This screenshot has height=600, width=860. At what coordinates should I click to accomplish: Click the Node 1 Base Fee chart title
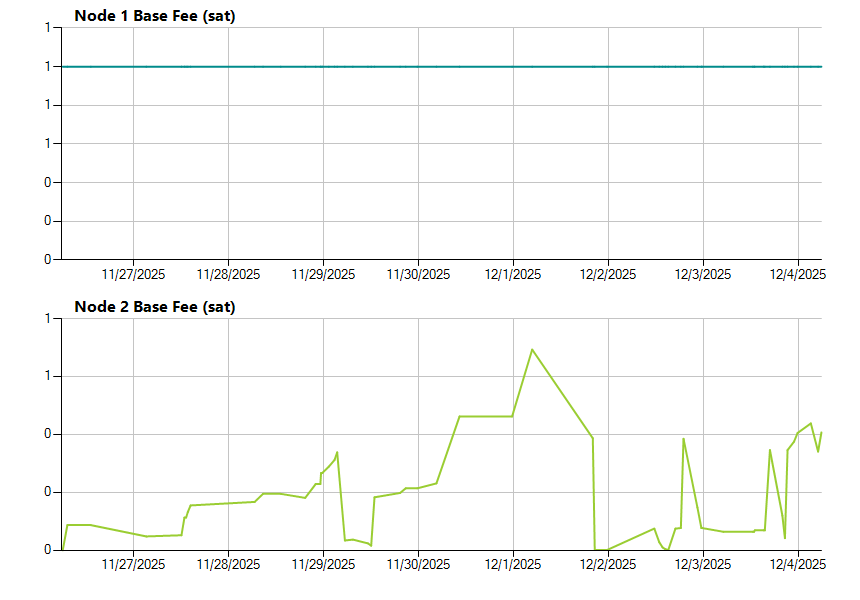coord(155,15)
